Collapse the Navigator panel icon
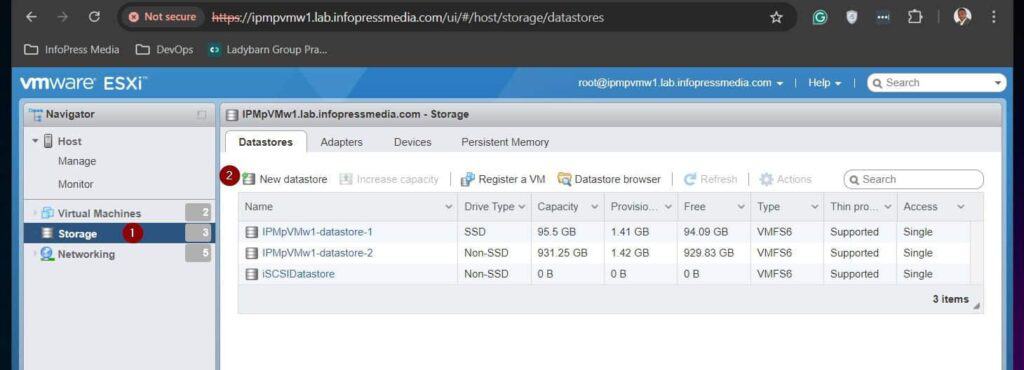Viewport: 1024px width, 370px height. 201,115
